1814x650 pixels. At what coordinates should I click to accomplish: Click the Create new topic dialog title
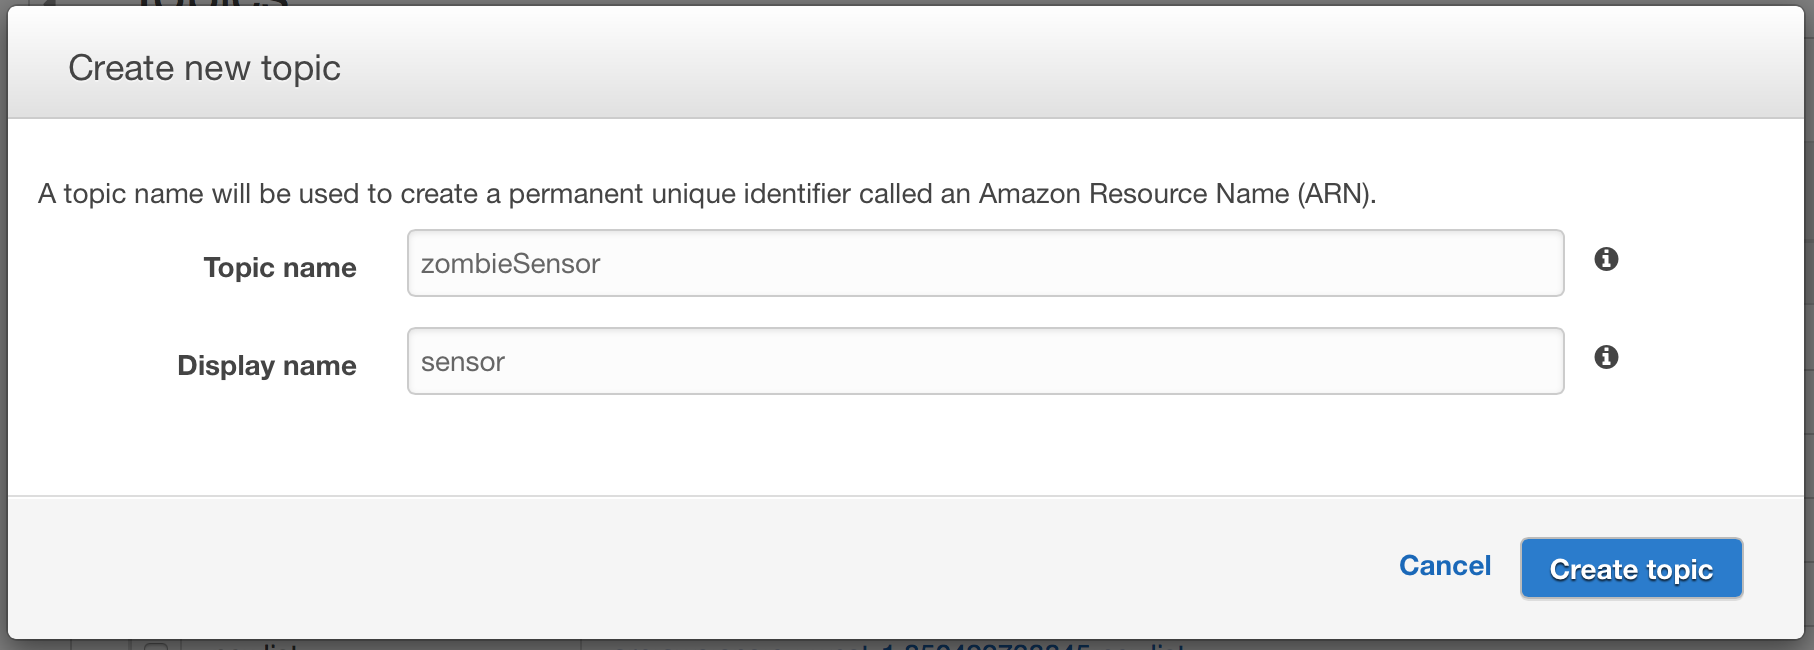[x=204, y=67]
